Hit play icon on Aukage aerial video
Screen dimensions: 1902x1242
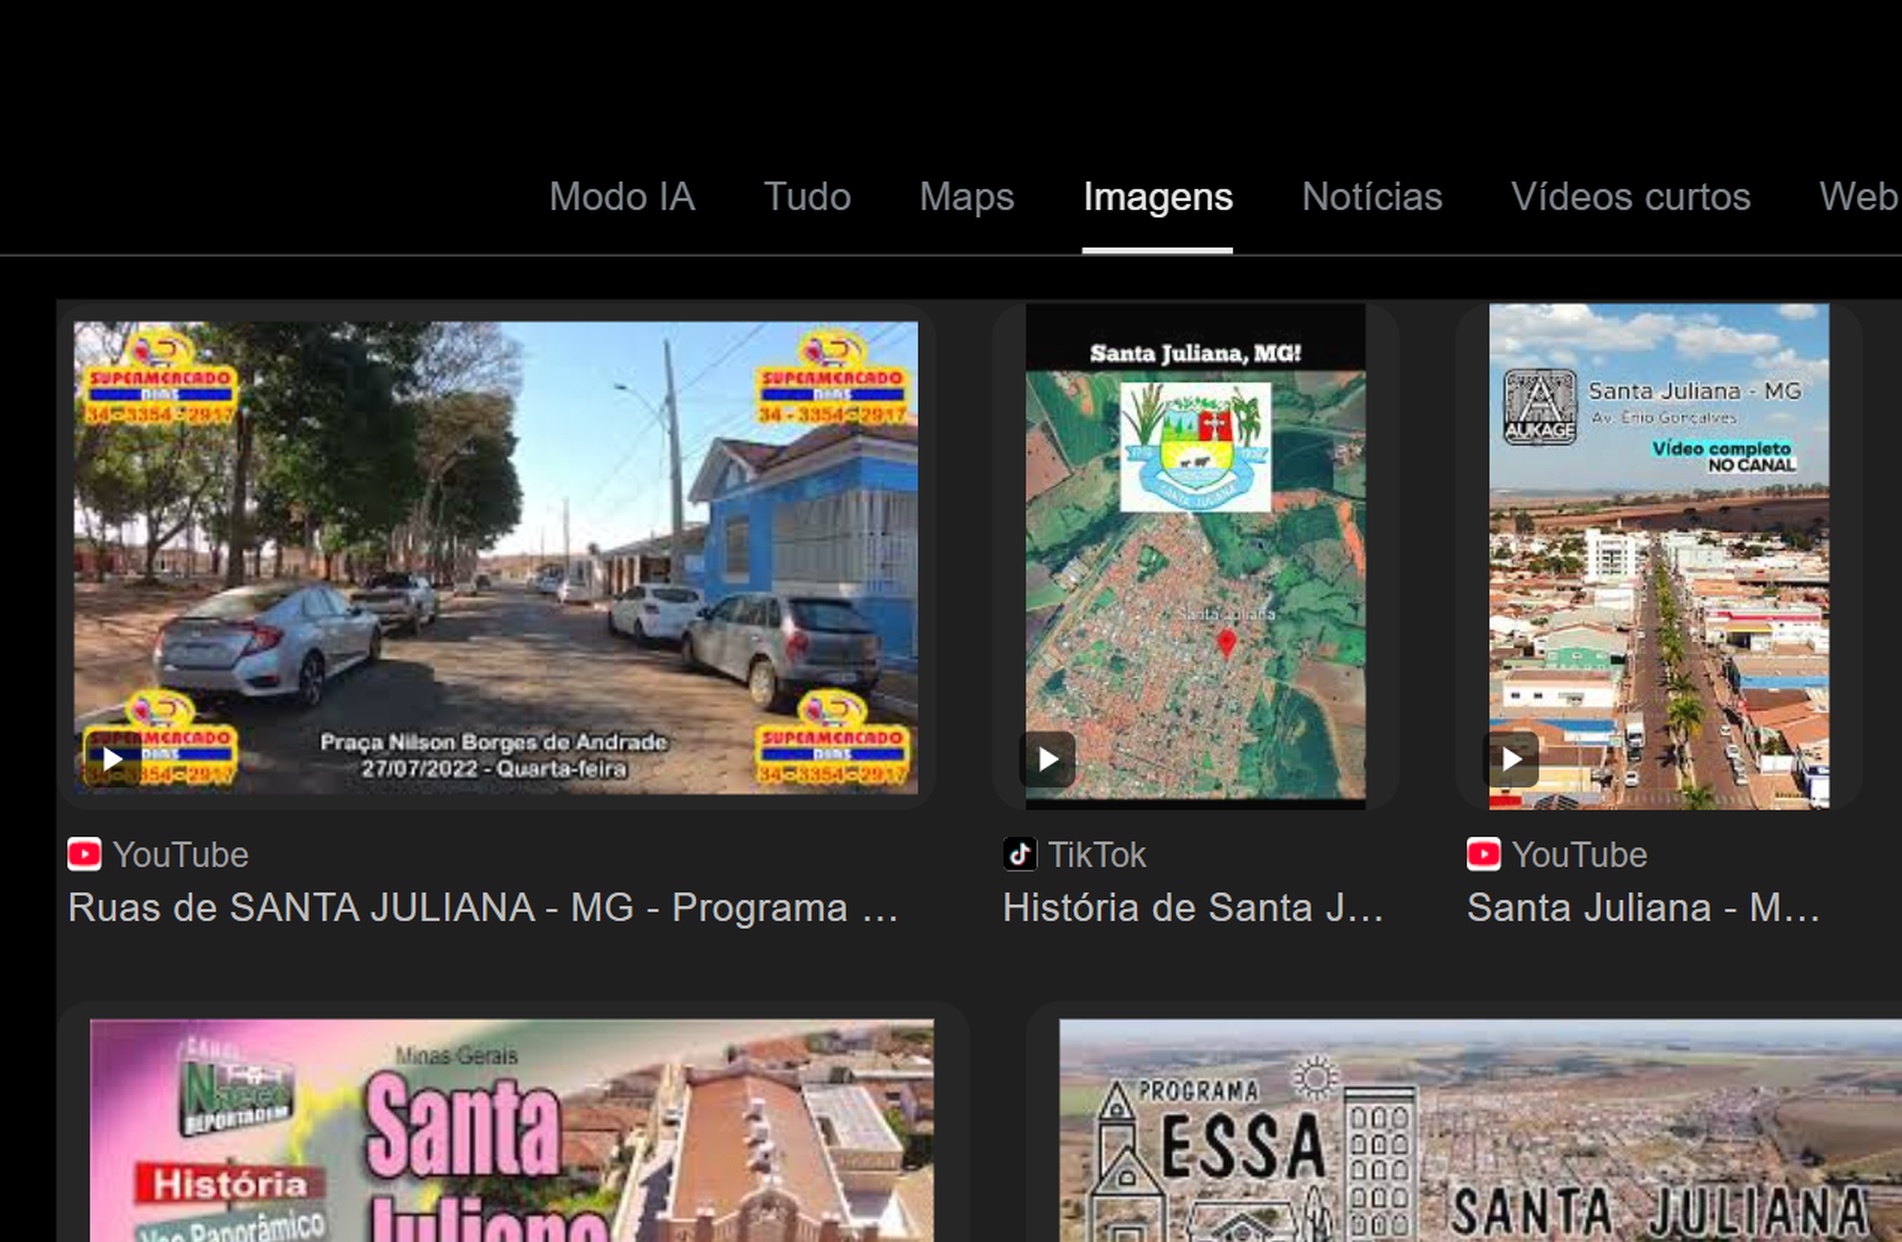click(x=1511, y=759)
